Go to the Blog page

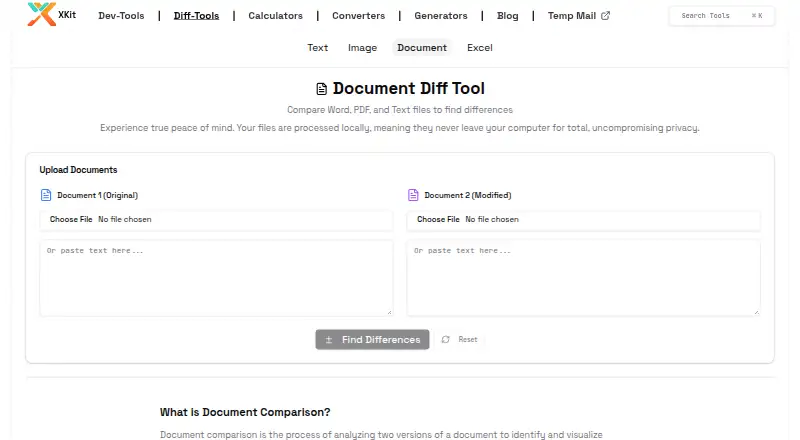click(x=508, y=16)
